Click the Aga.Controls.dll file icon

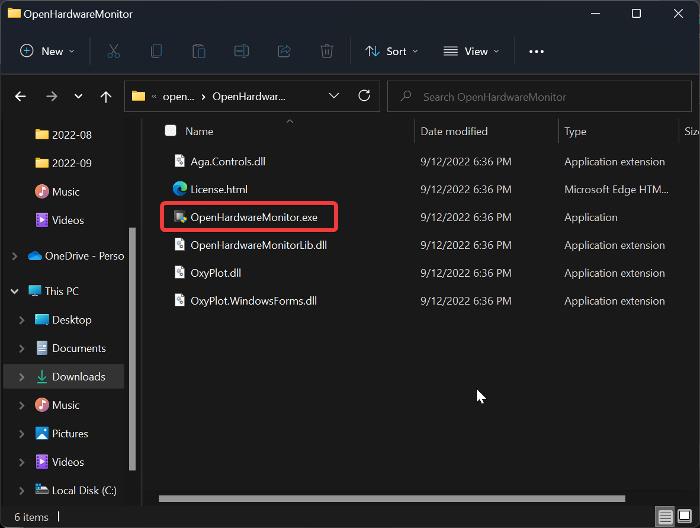click(x=179, y=161)
